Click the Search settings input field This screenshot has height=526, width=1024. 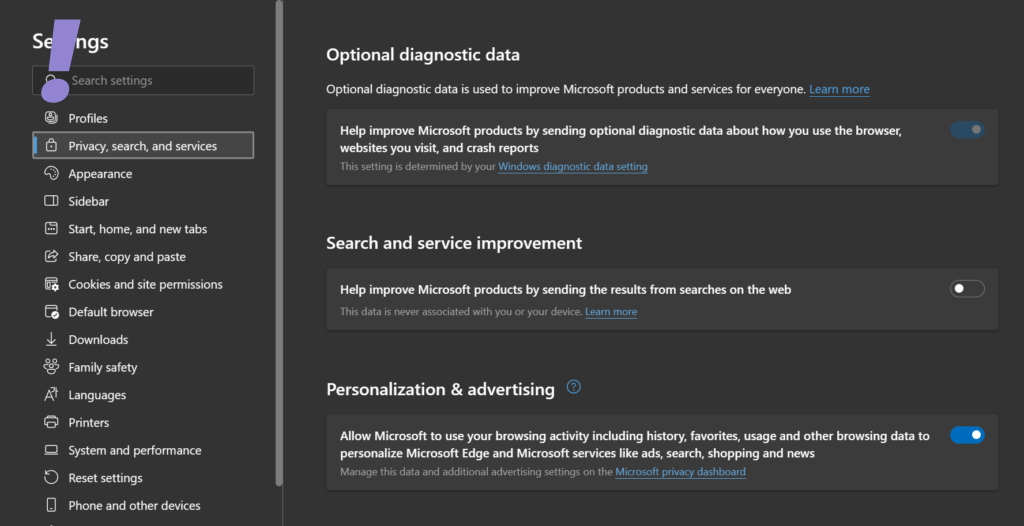click(x=155, y=80)
